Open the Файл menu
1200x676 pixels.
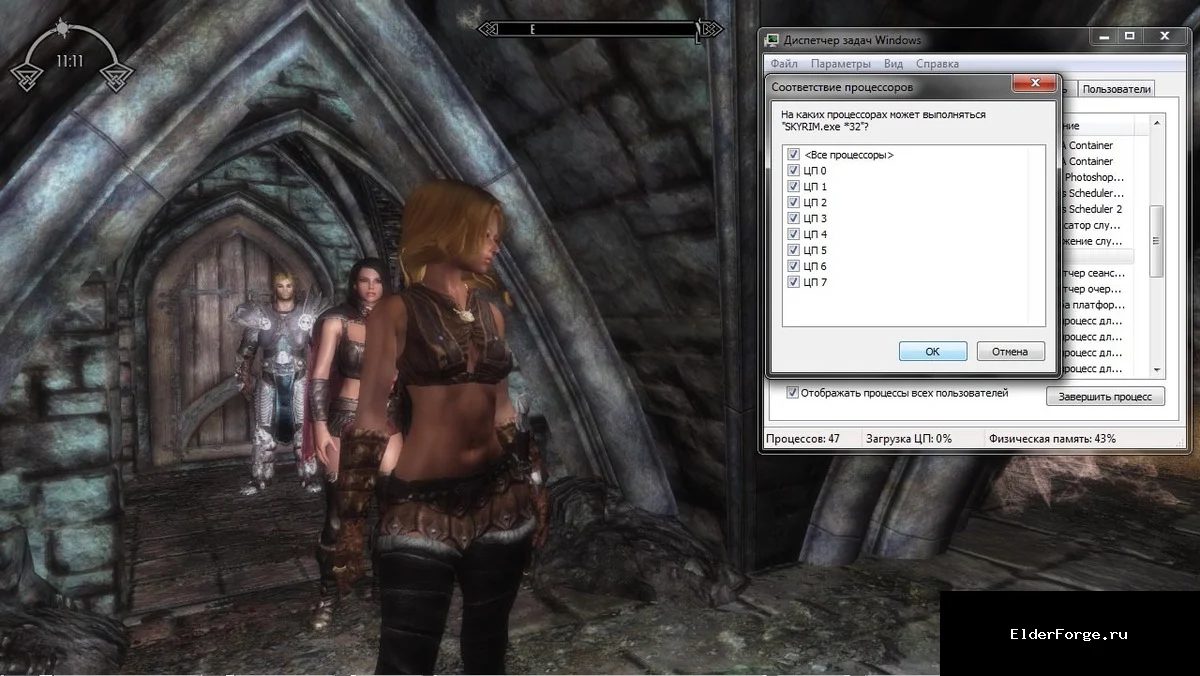(783, 64)
